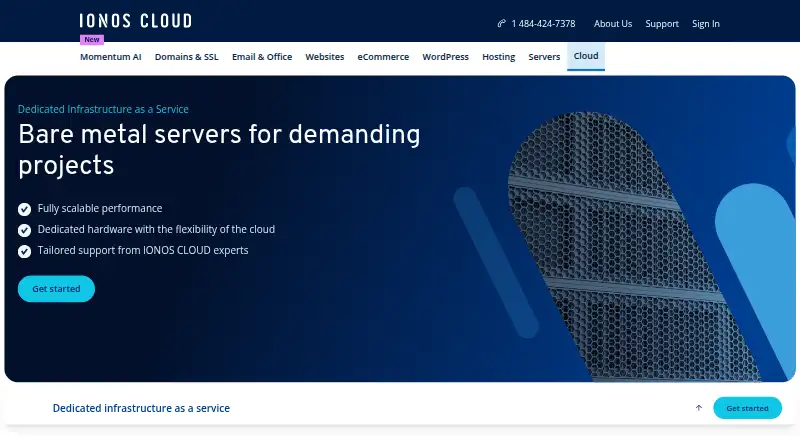
Task: Click the Fully scalable performance text
Action: (100, 208)
